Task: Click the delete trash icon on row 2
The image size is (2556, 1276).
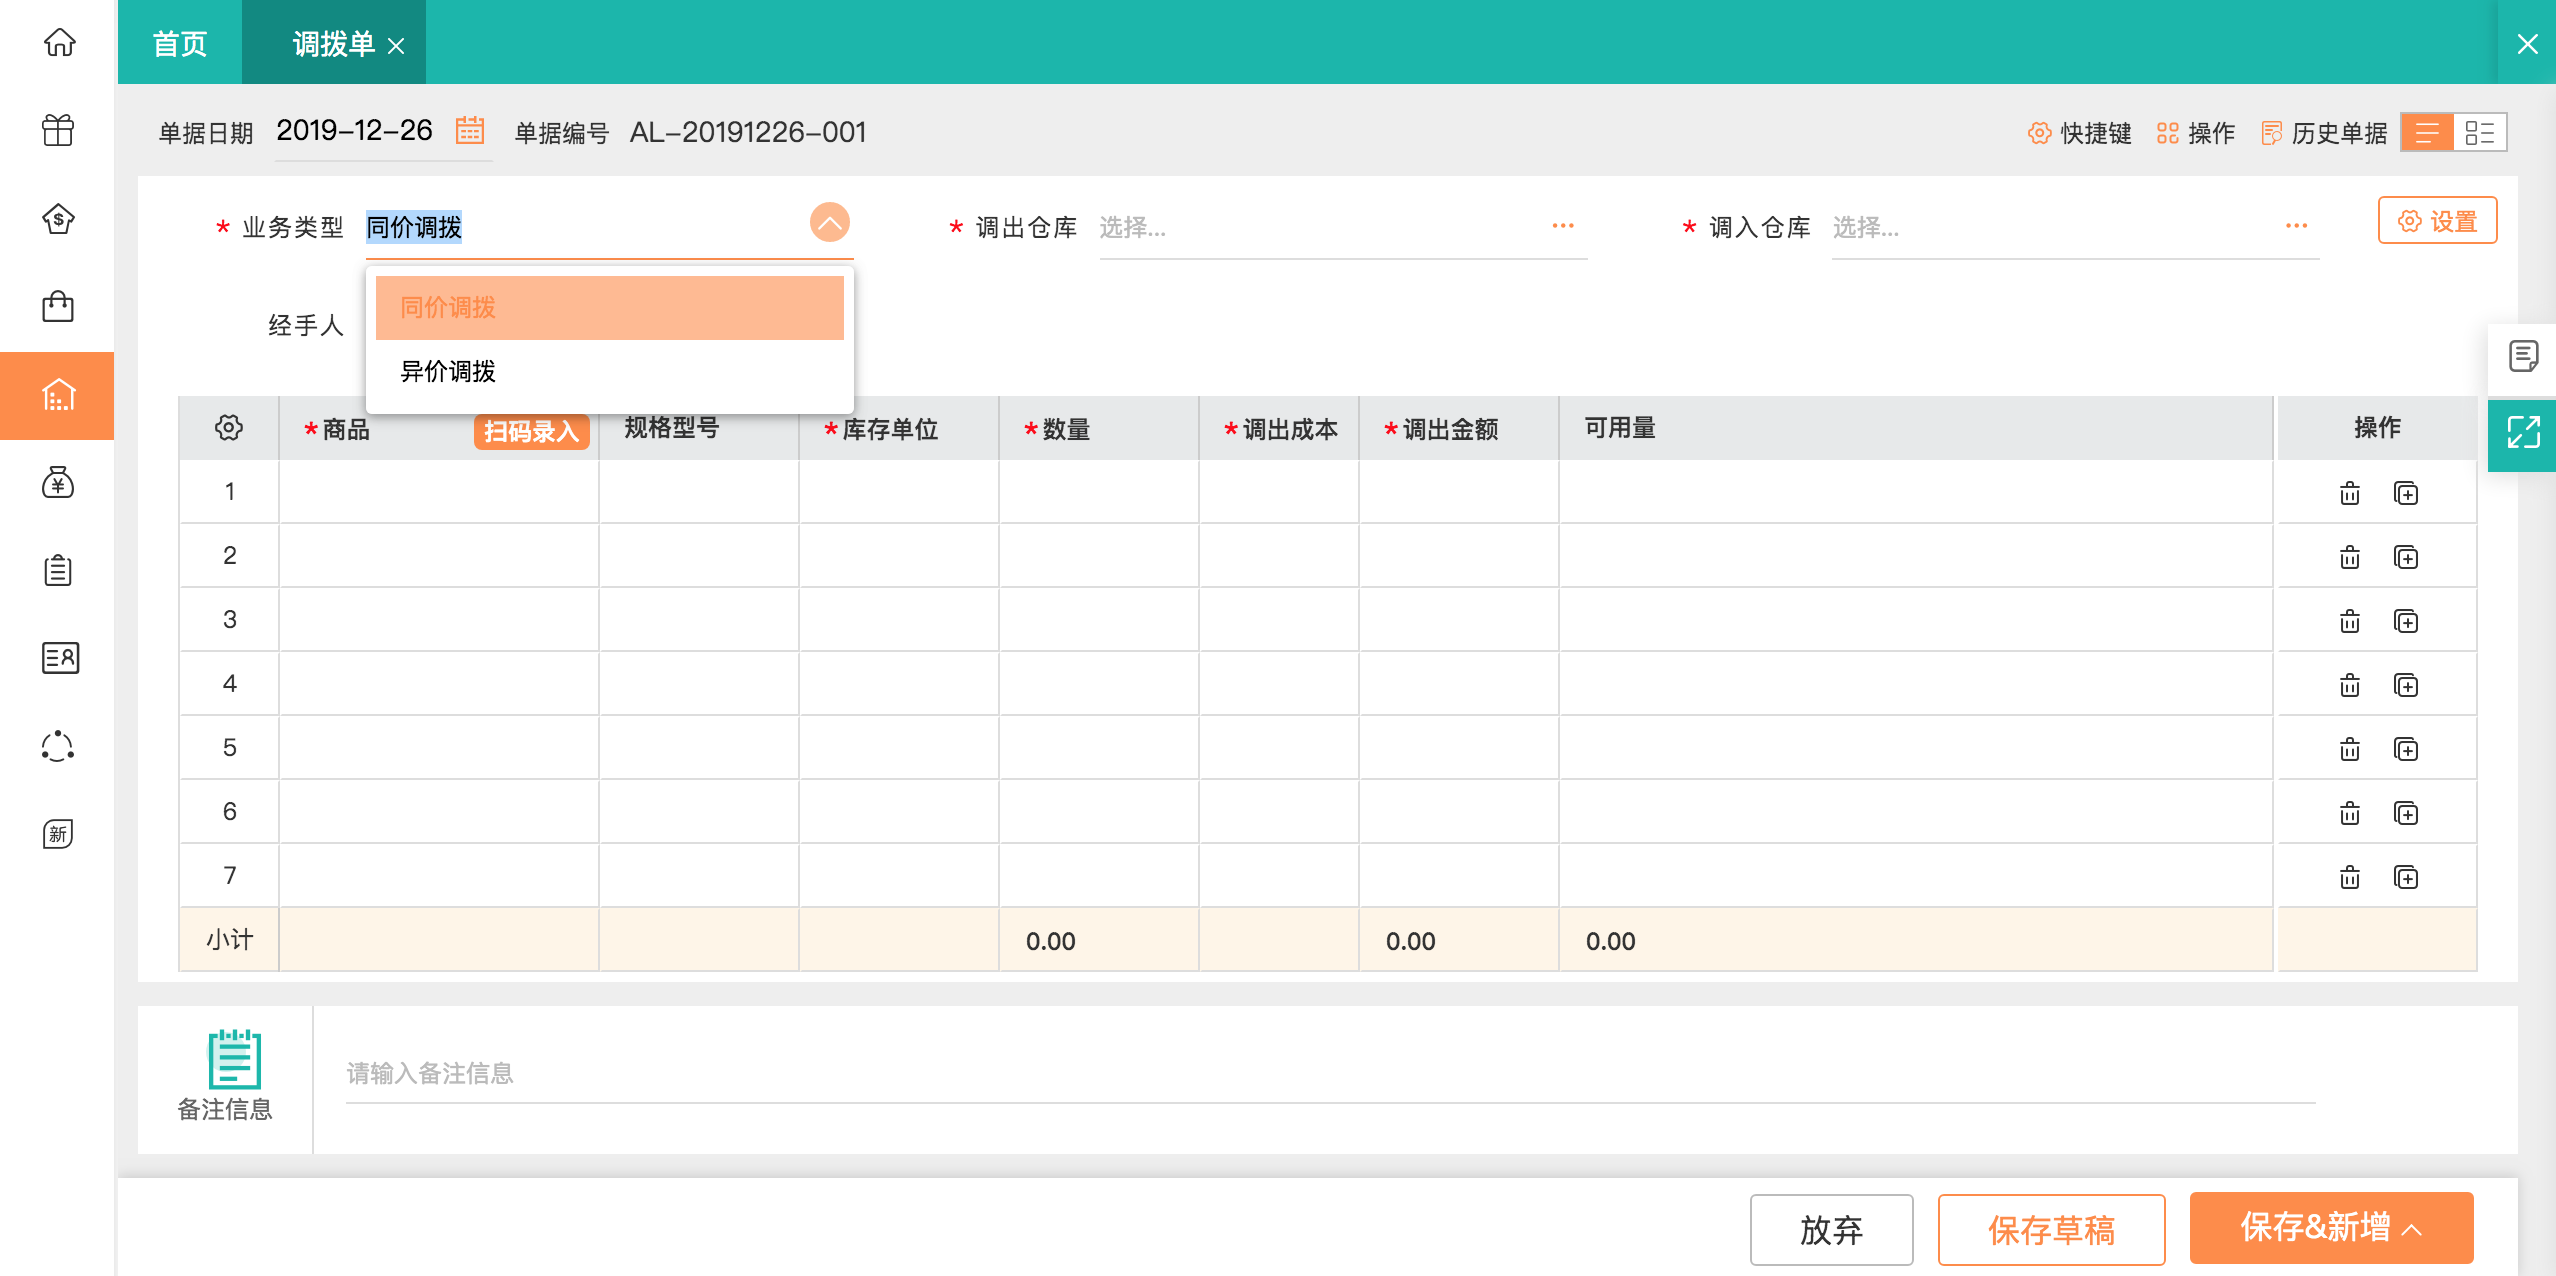Action: pos(2349,554)
